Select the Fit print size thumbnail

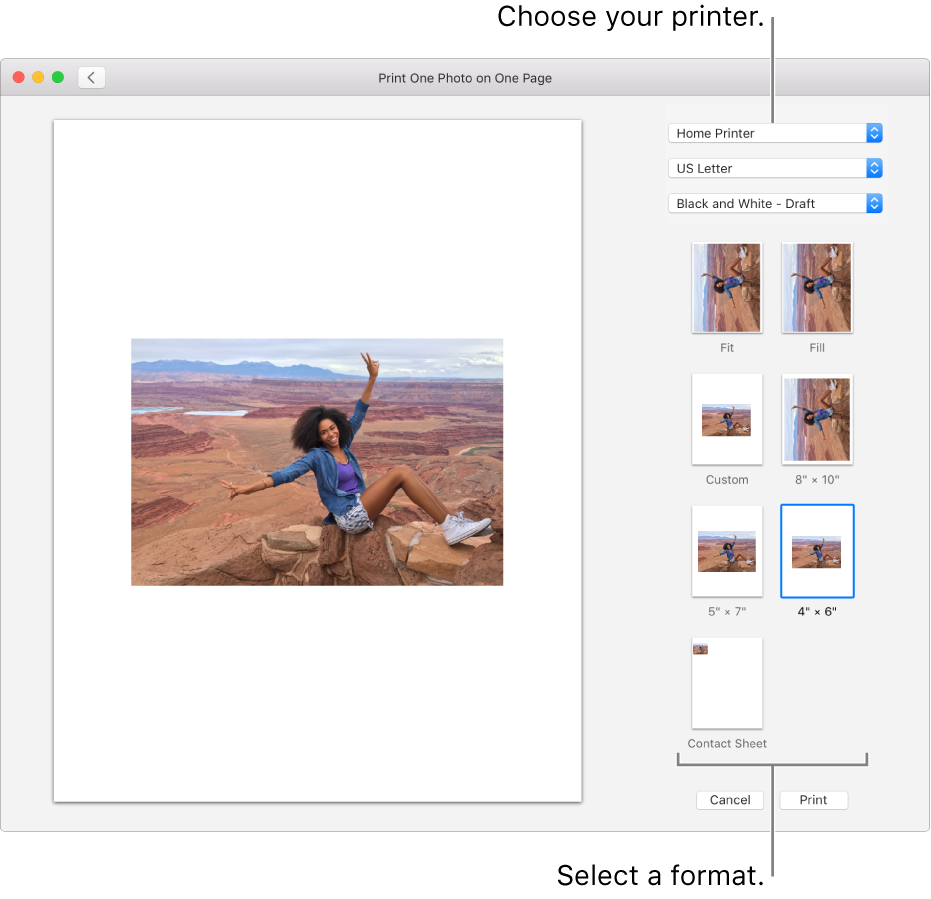tap(726, 287)
